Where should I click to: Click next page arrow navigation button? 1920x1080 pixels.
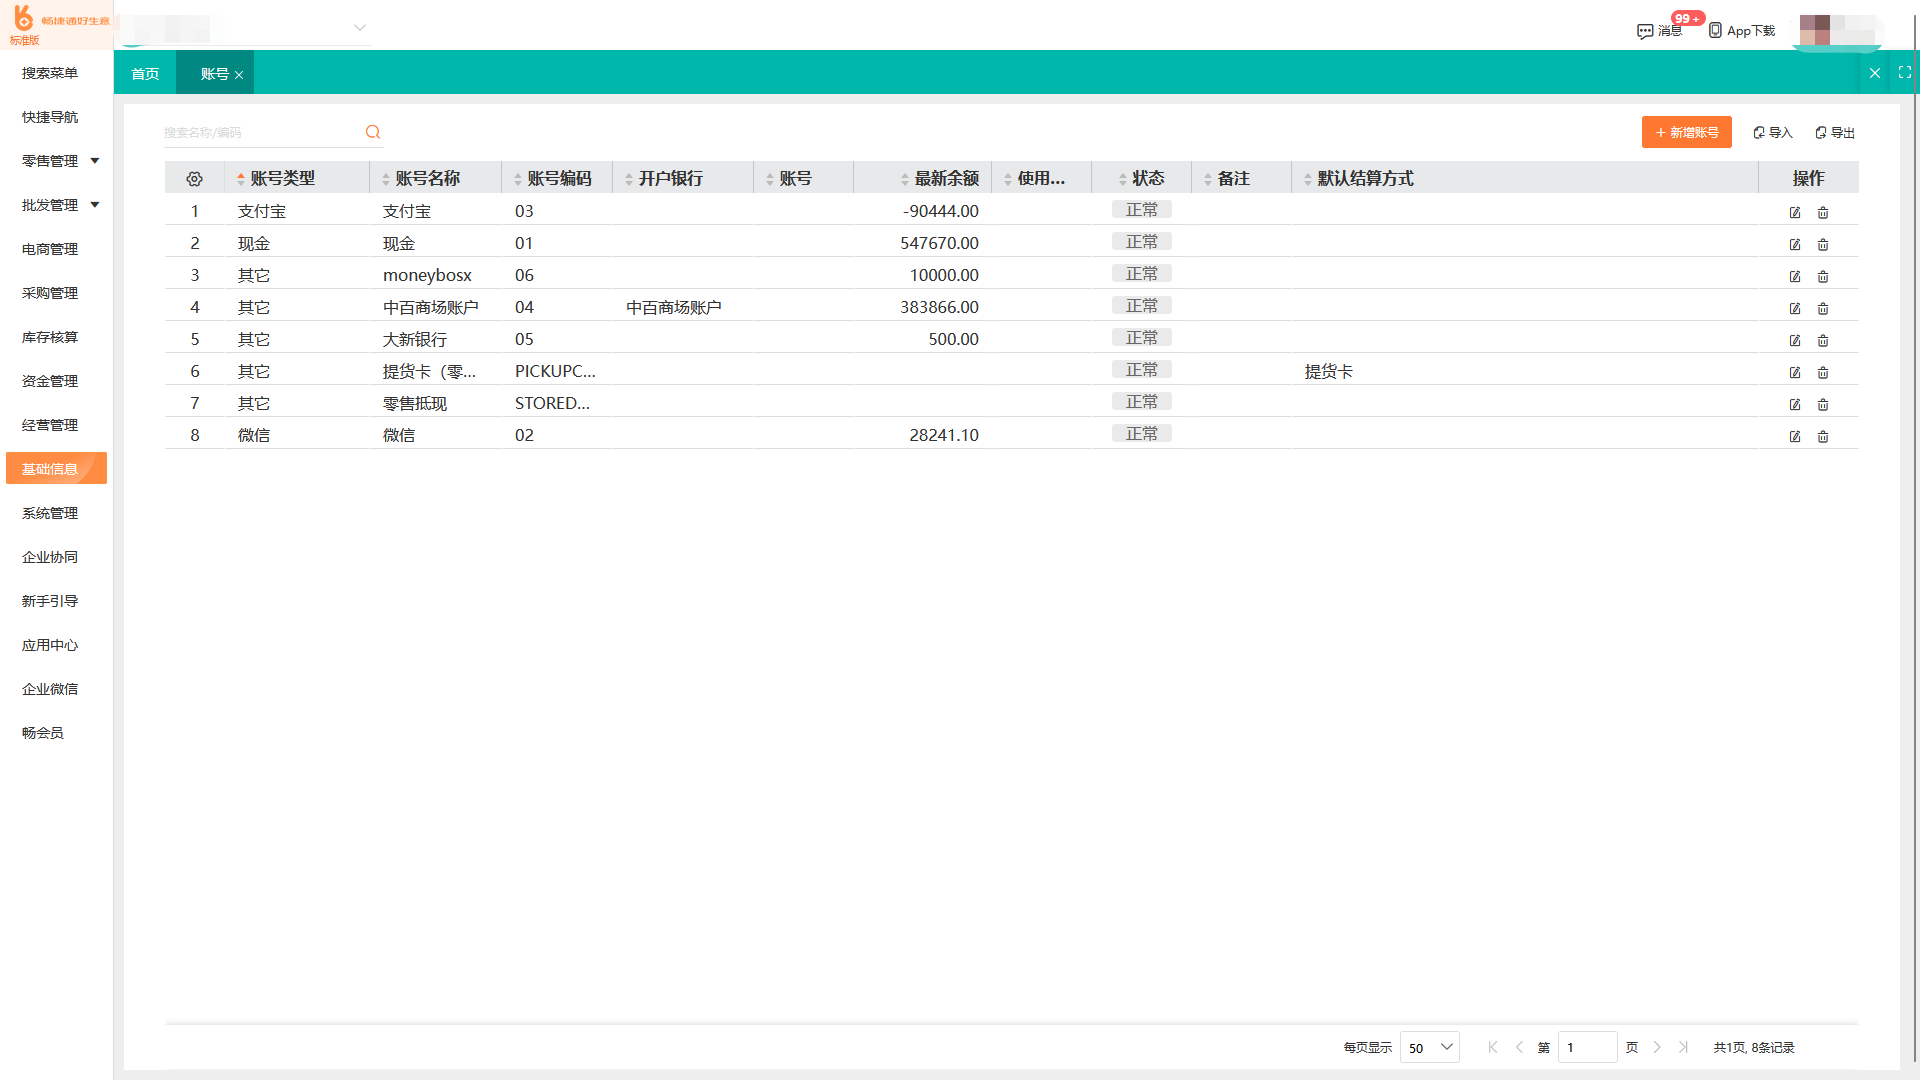1658,1047
